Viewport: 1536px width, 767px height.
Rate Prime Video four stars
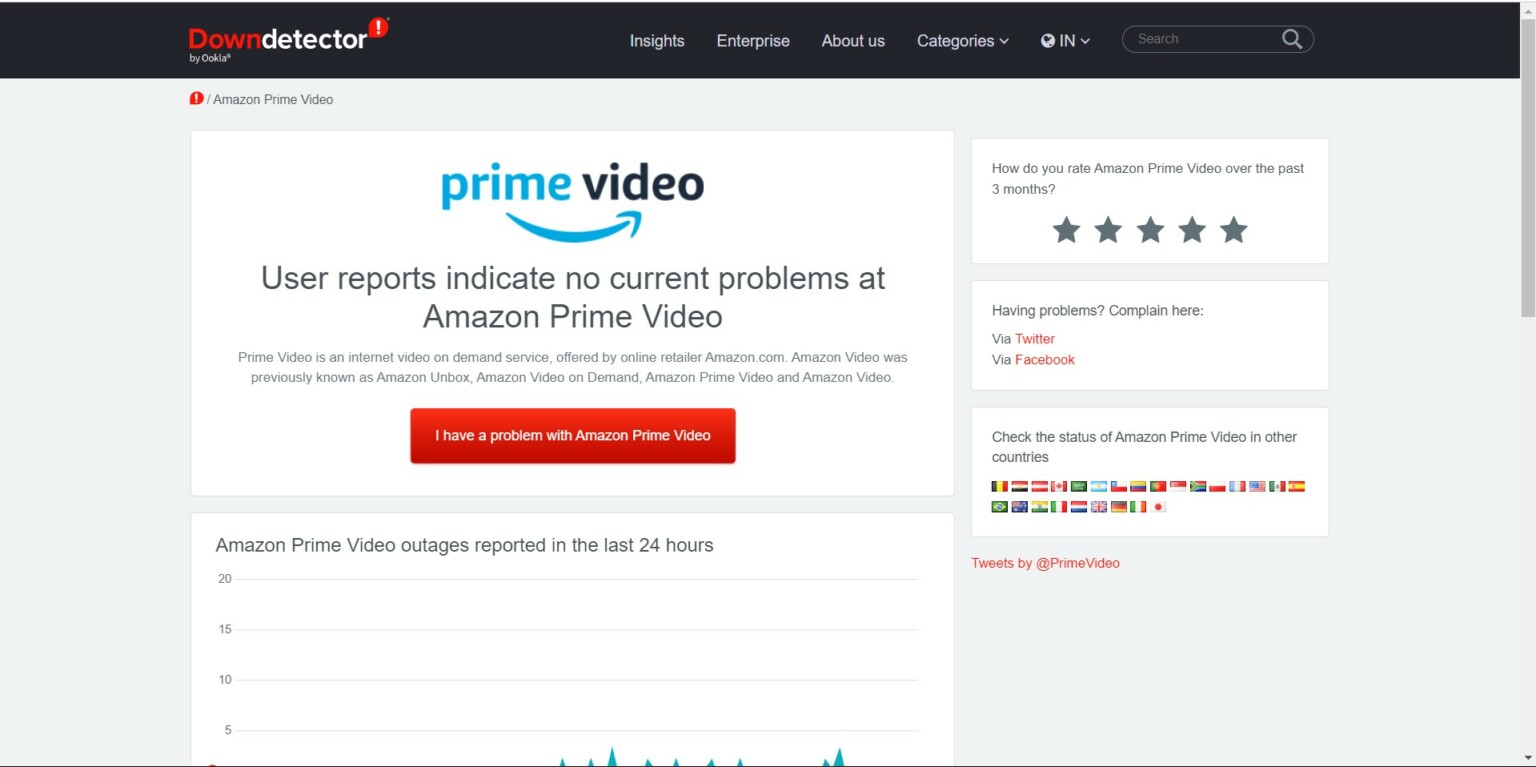(x=1192, y=230)
